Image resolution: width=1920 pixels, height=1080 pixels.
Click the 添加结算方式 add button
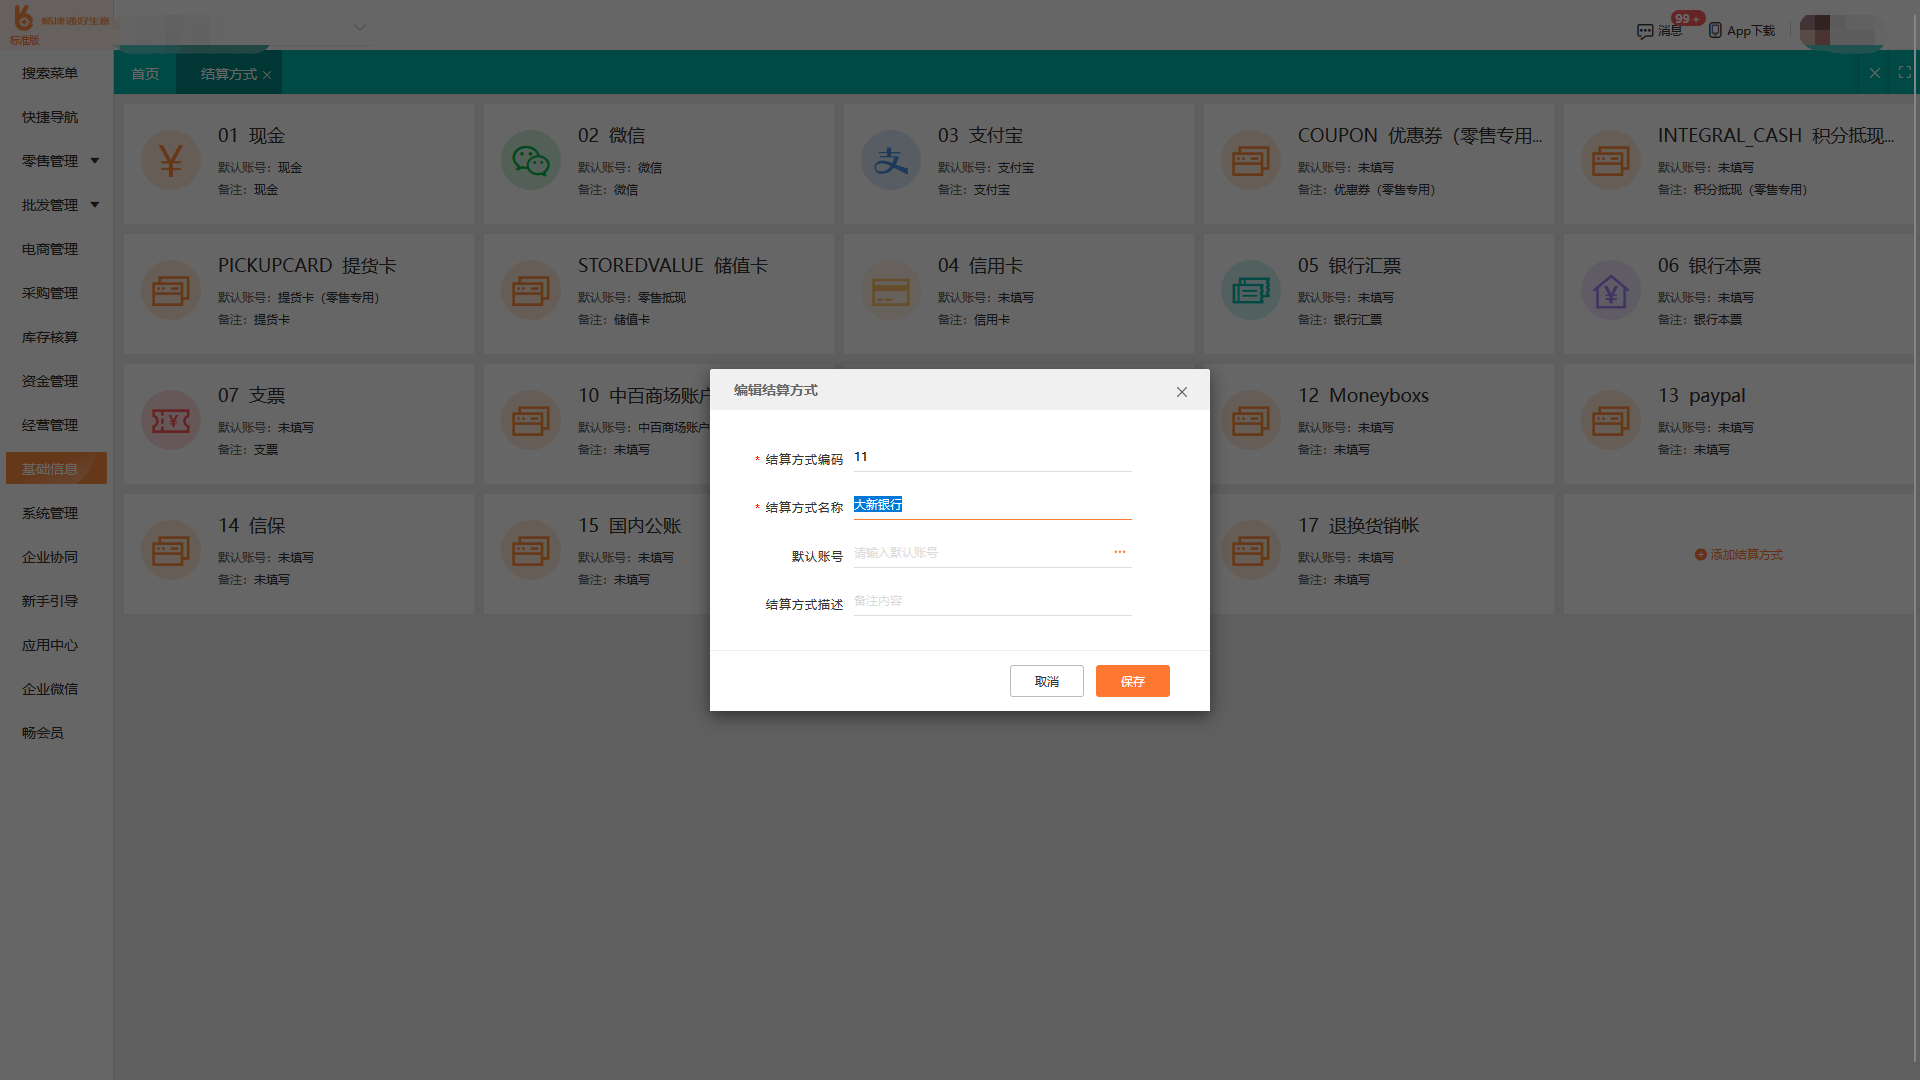1738,554
